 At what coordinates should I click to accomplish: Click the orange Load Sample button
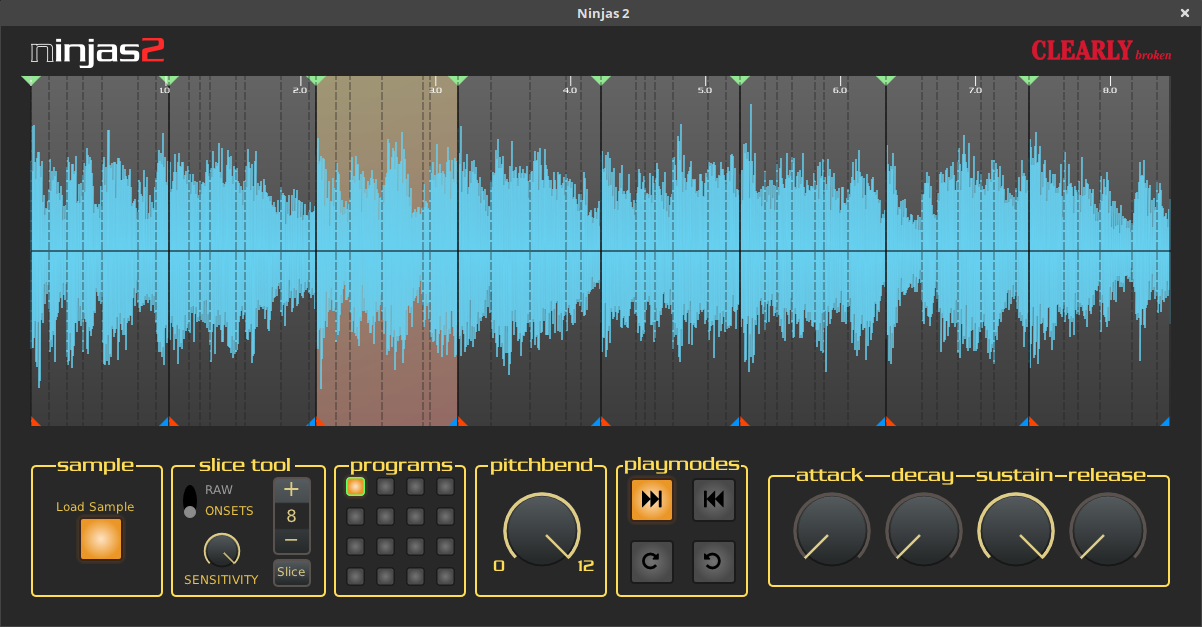click(101, 539)
